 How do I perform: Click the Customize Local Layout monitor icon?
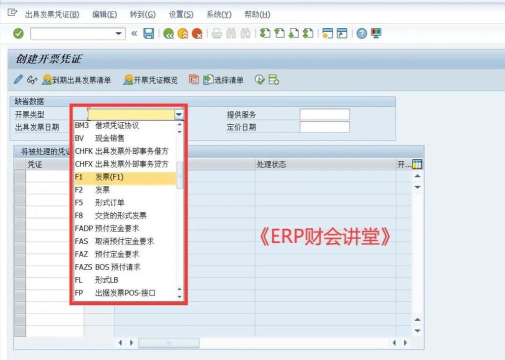376,33
